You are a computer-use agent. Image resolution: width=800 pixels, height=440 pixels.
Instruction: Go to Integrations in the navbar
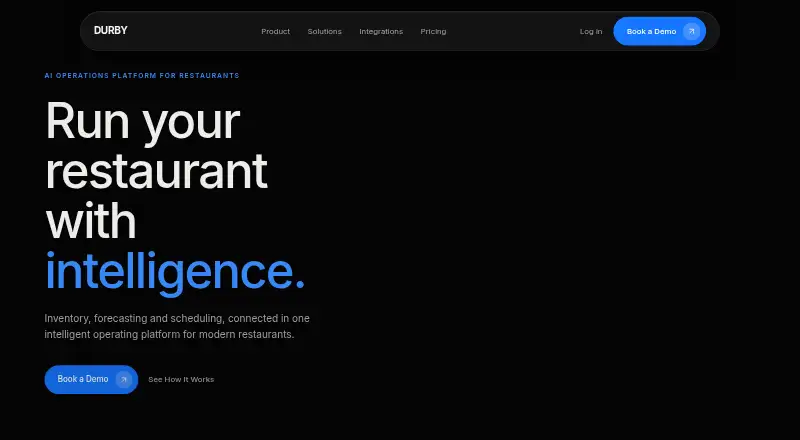[x=381, y=32]
